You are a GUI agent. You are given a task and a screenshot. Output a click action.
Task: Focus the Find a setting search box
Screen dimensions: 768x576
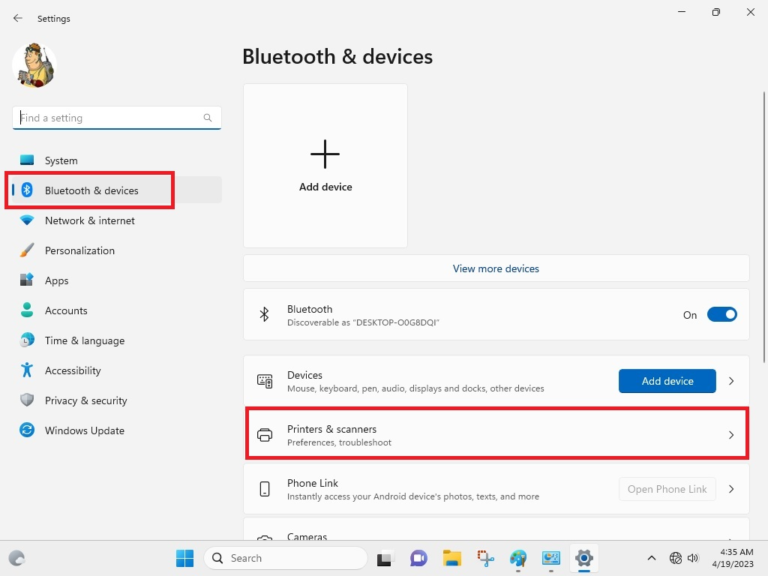click(x=117, y=118)
